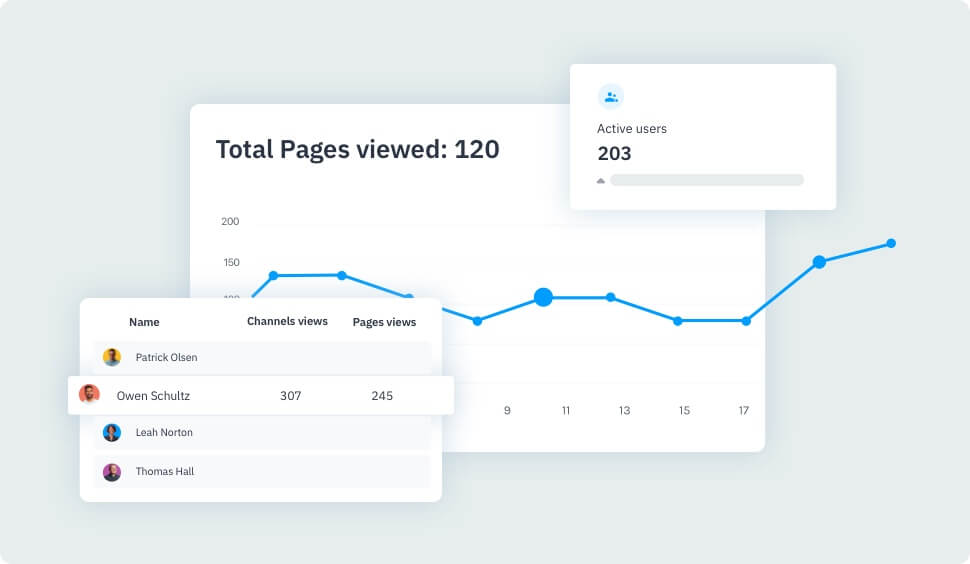Select Leah Norton in the table
Screen dimensions: 970x564
[x=164, y=433]
